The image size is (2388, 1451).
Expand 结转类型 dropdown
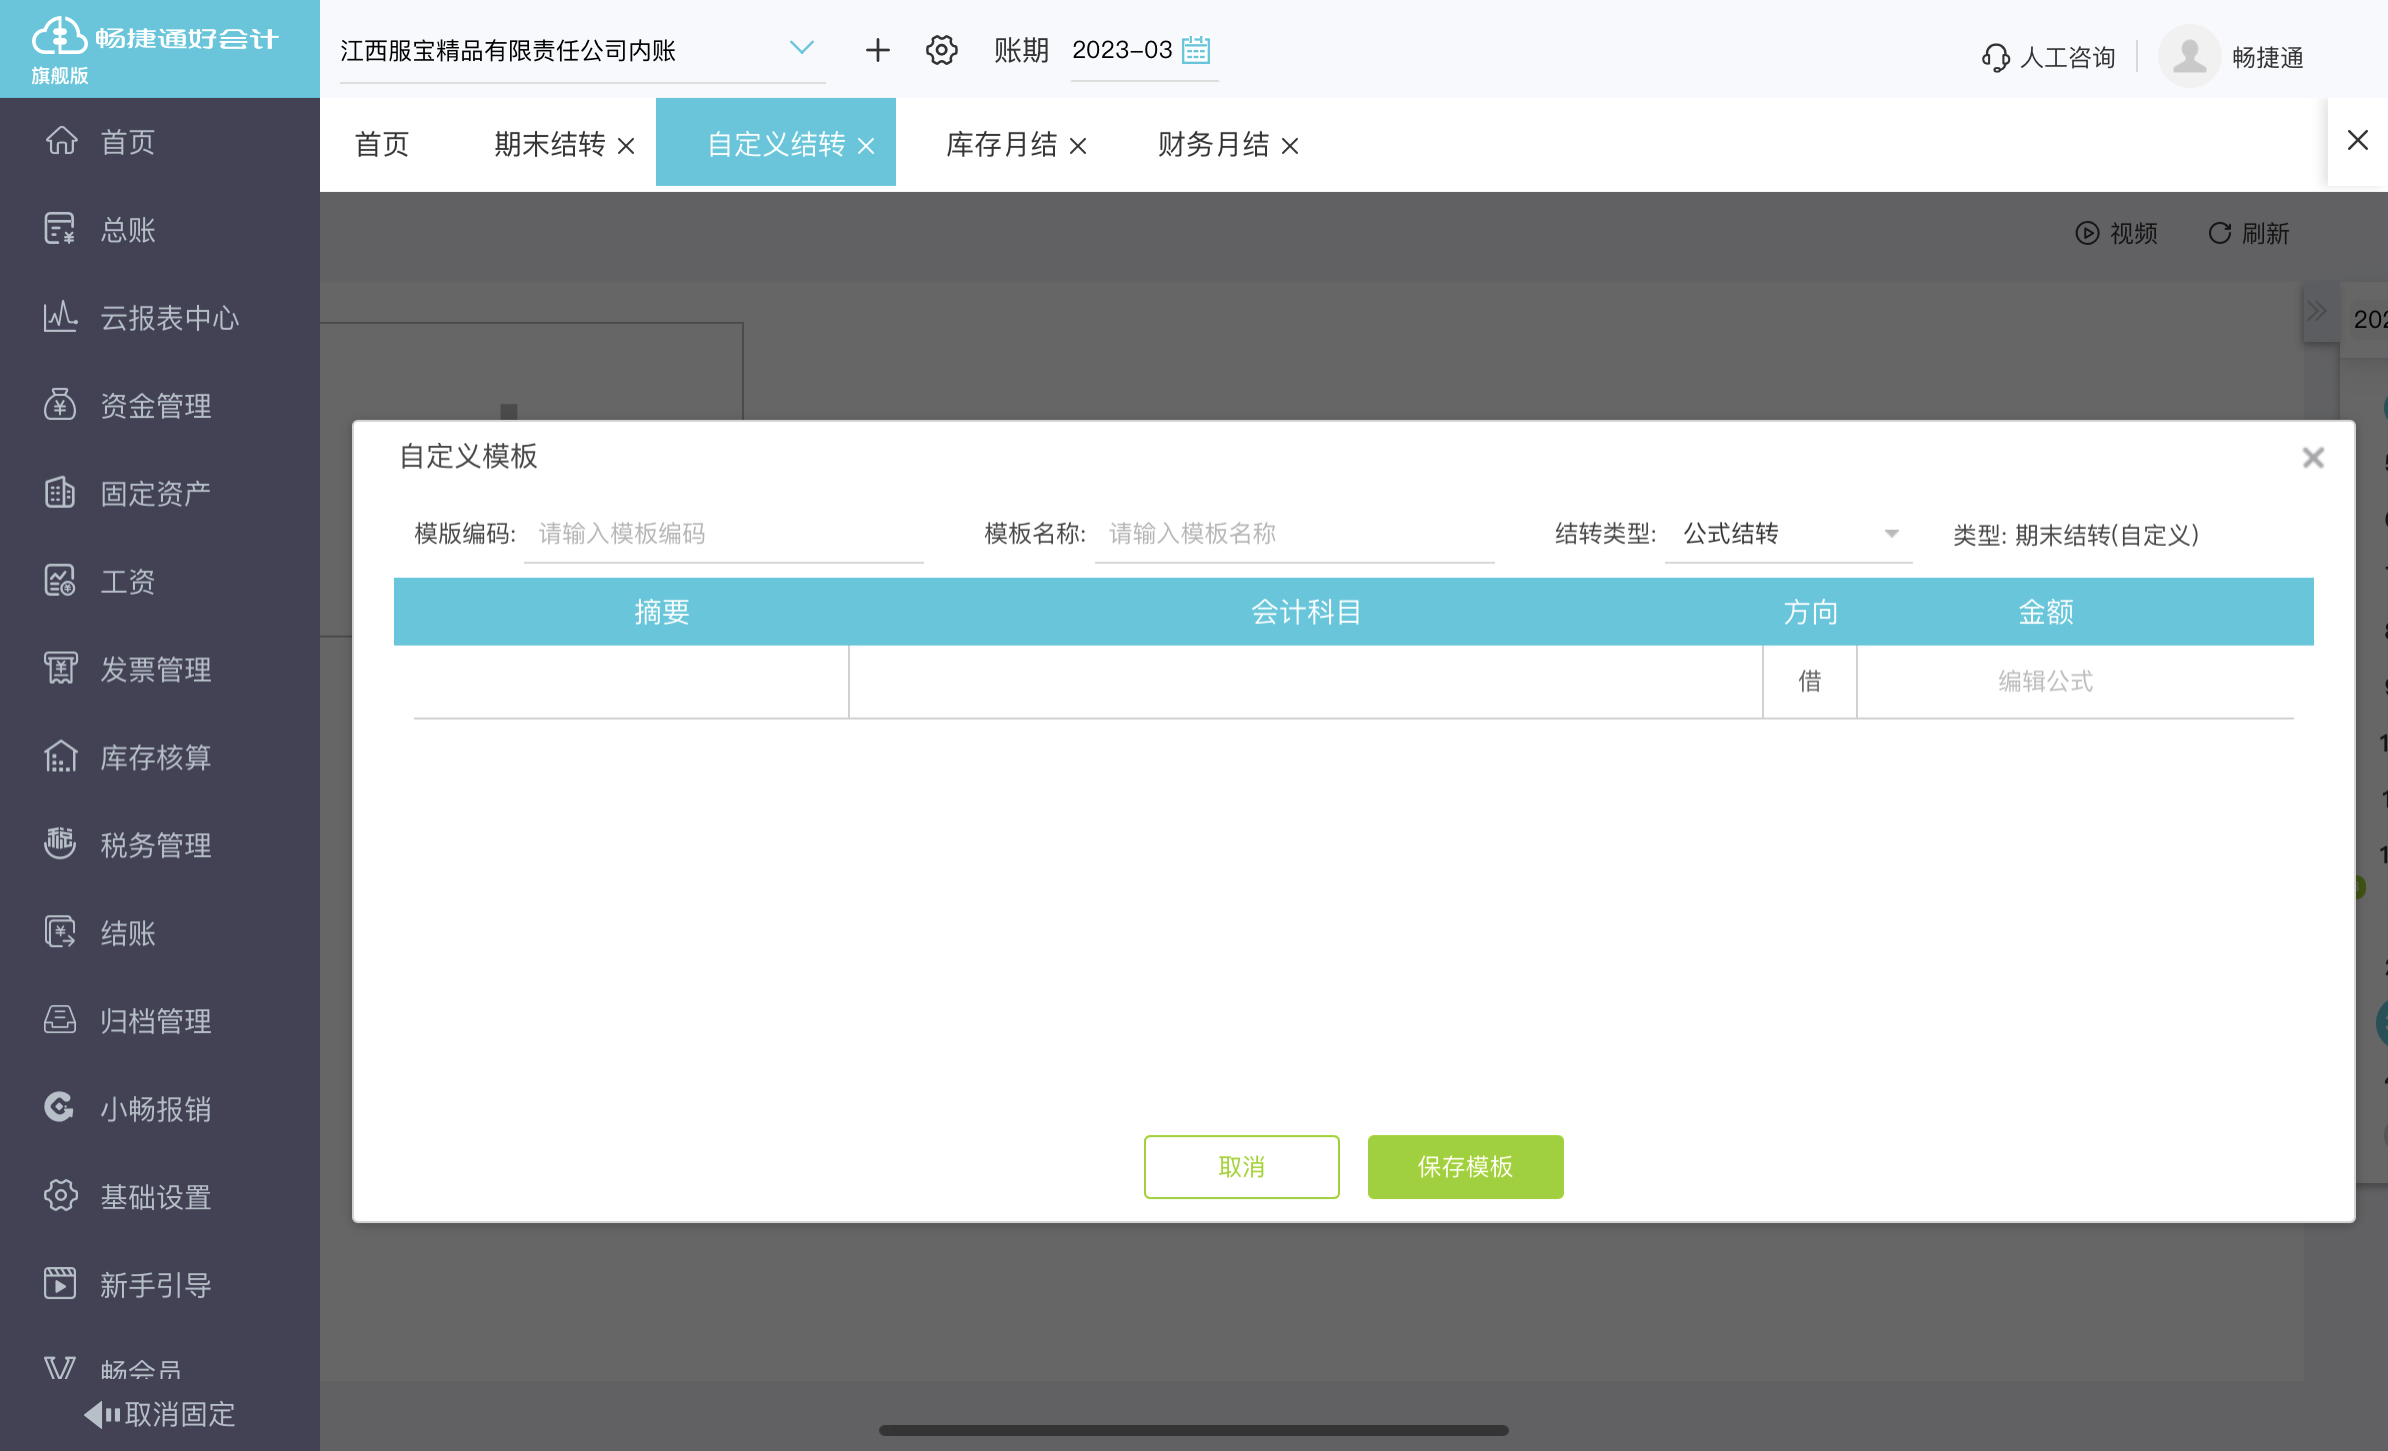click(x=1890, y=534)
